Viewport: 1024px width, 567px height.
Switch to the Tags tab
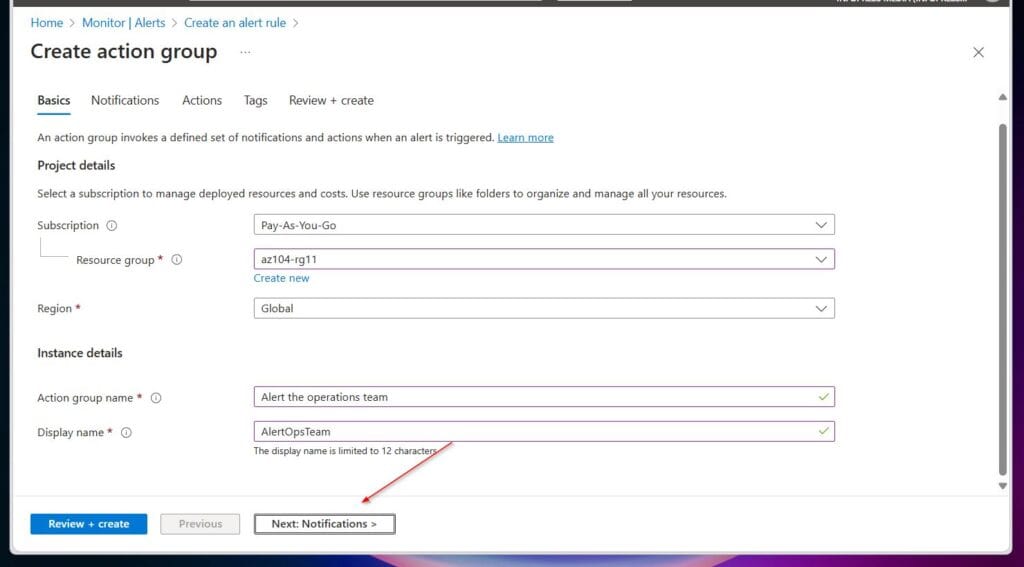click(x=255, y=101)
